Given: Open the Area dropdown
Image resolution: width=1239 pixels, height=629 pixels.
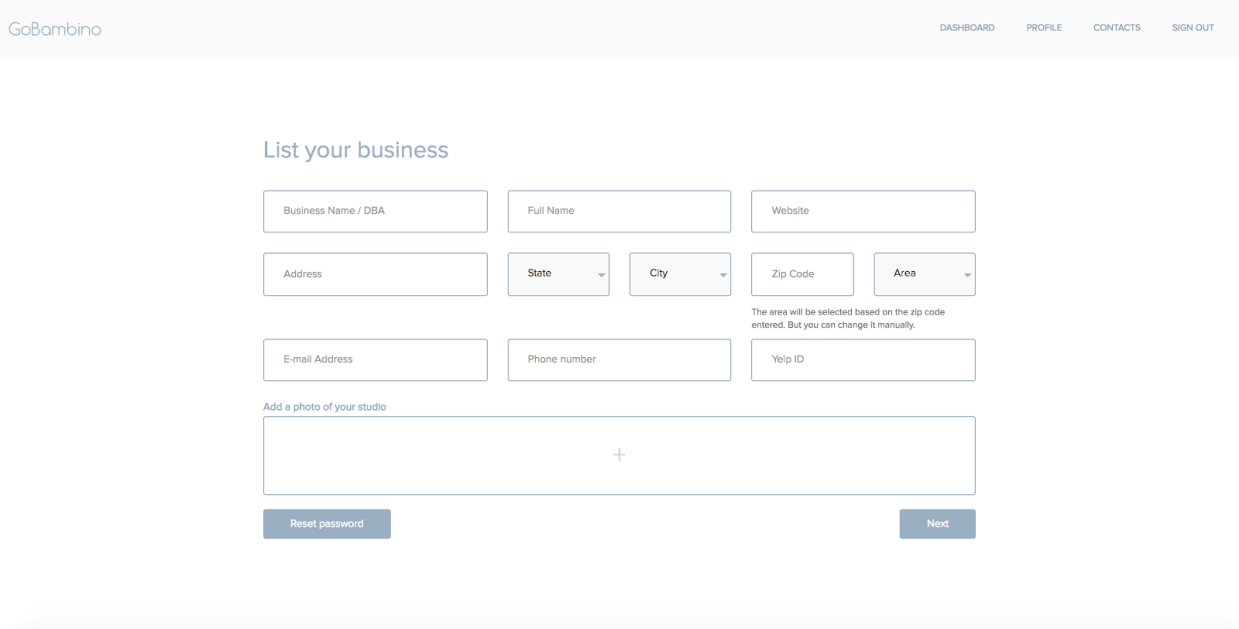Looking at the screenshot, I should tap(924, 274).
